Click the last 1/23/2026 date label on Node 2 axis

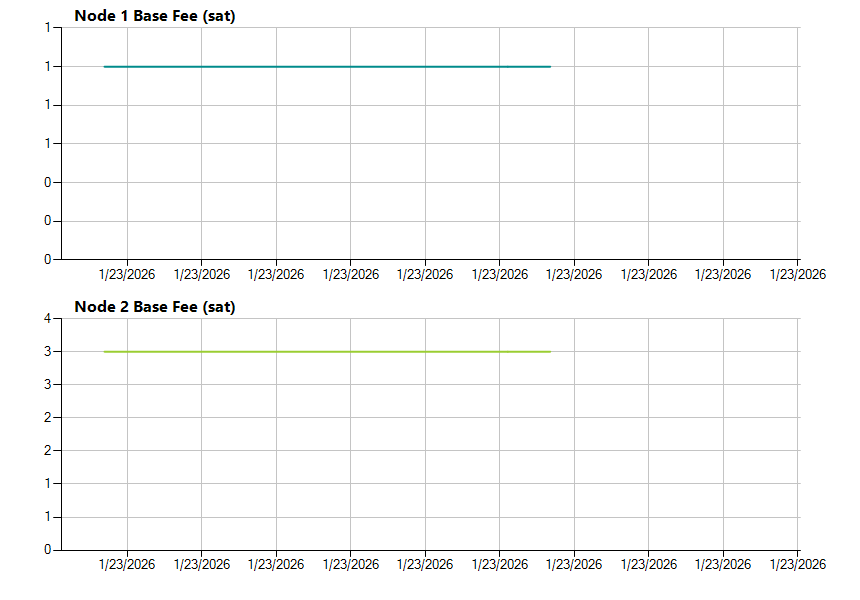[x=796, y=563]
